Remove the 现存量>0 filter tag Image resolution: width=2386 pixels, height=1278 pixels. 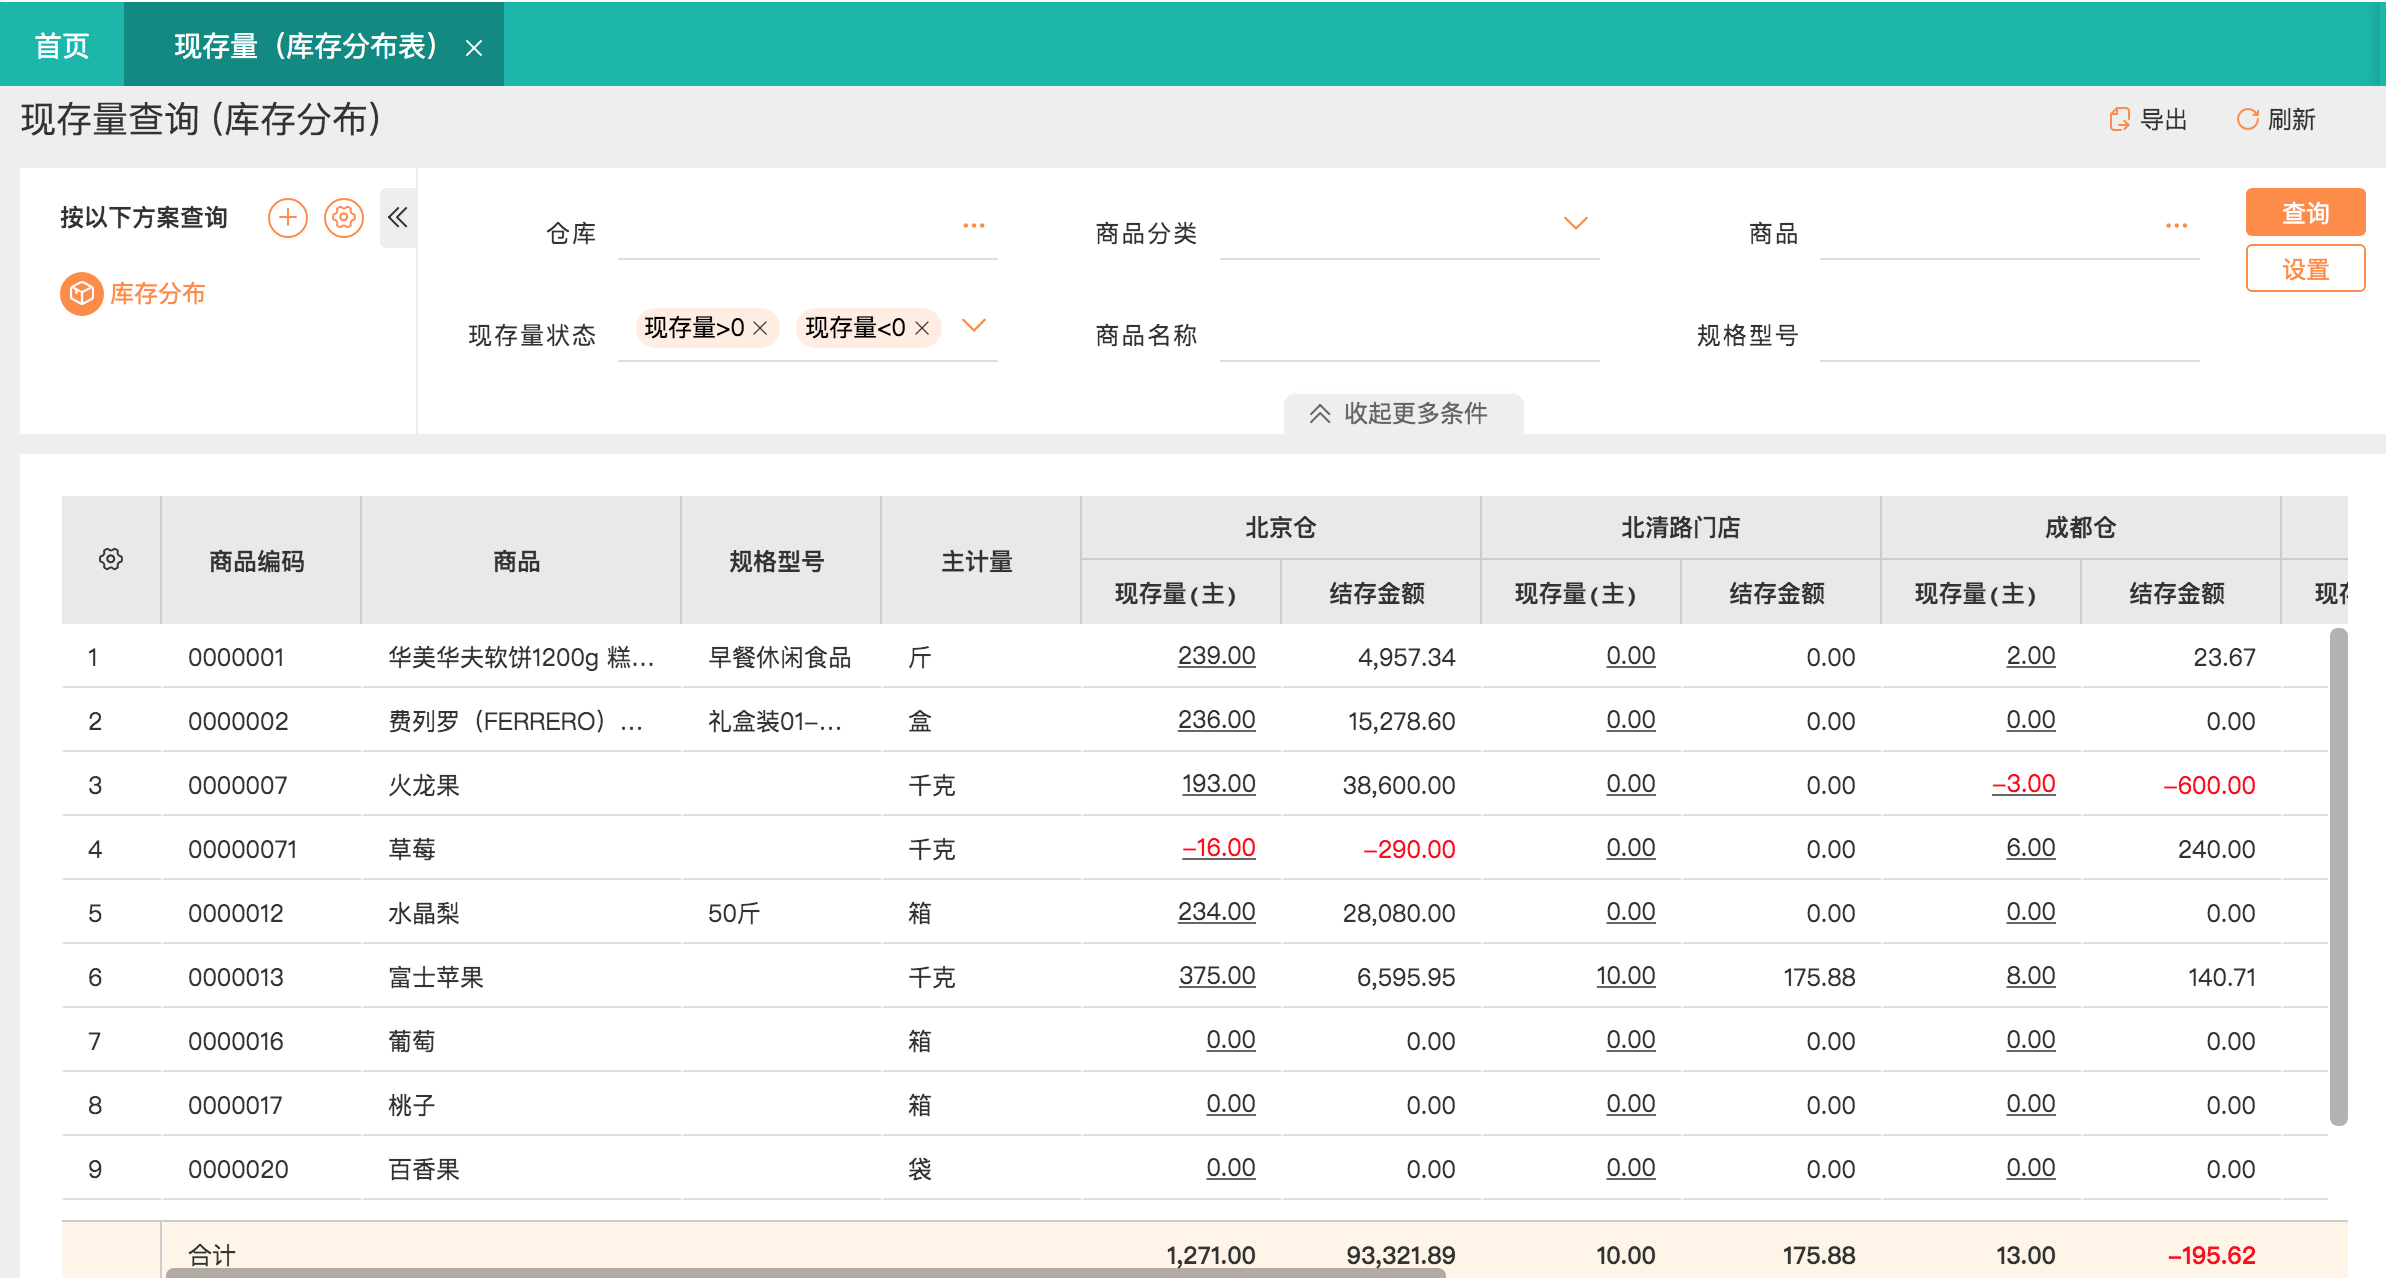757,328
